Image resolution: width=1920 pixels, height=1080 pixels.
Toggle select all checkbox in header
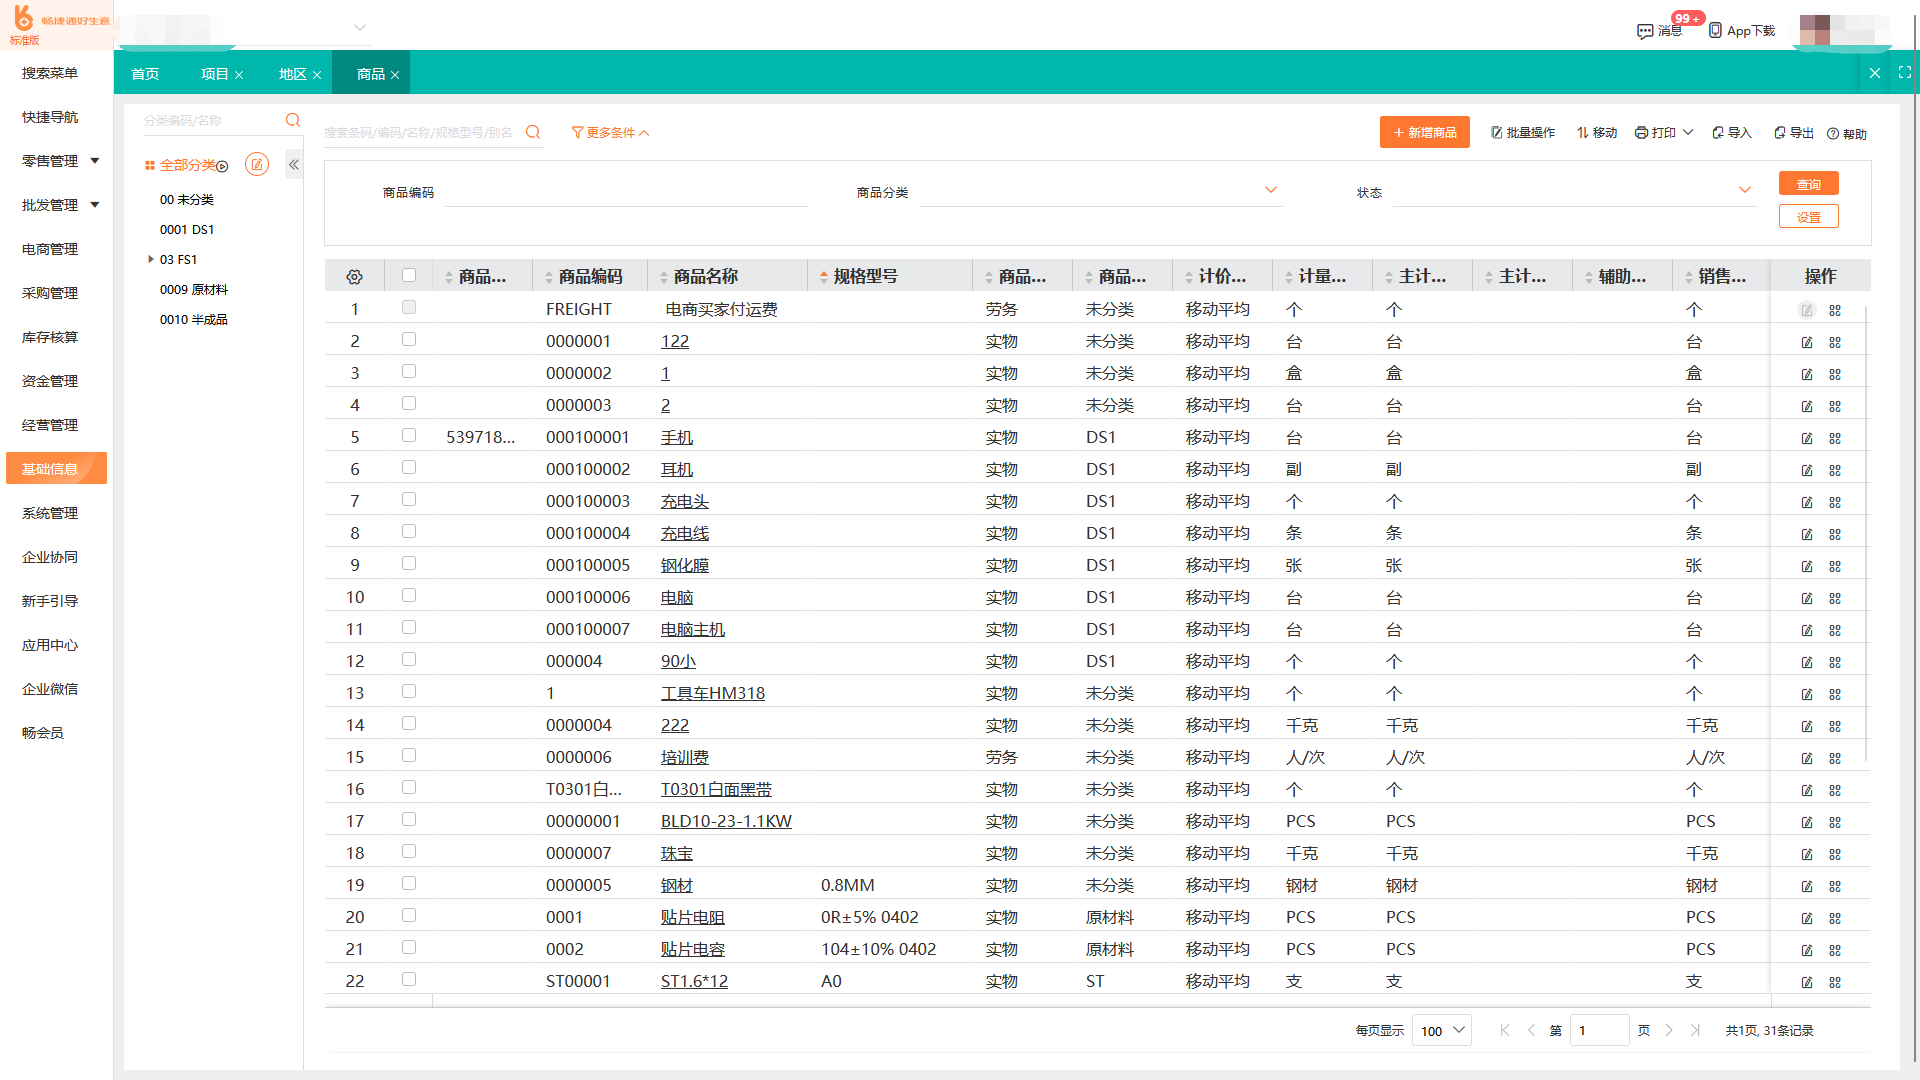[x=409, y=276]
